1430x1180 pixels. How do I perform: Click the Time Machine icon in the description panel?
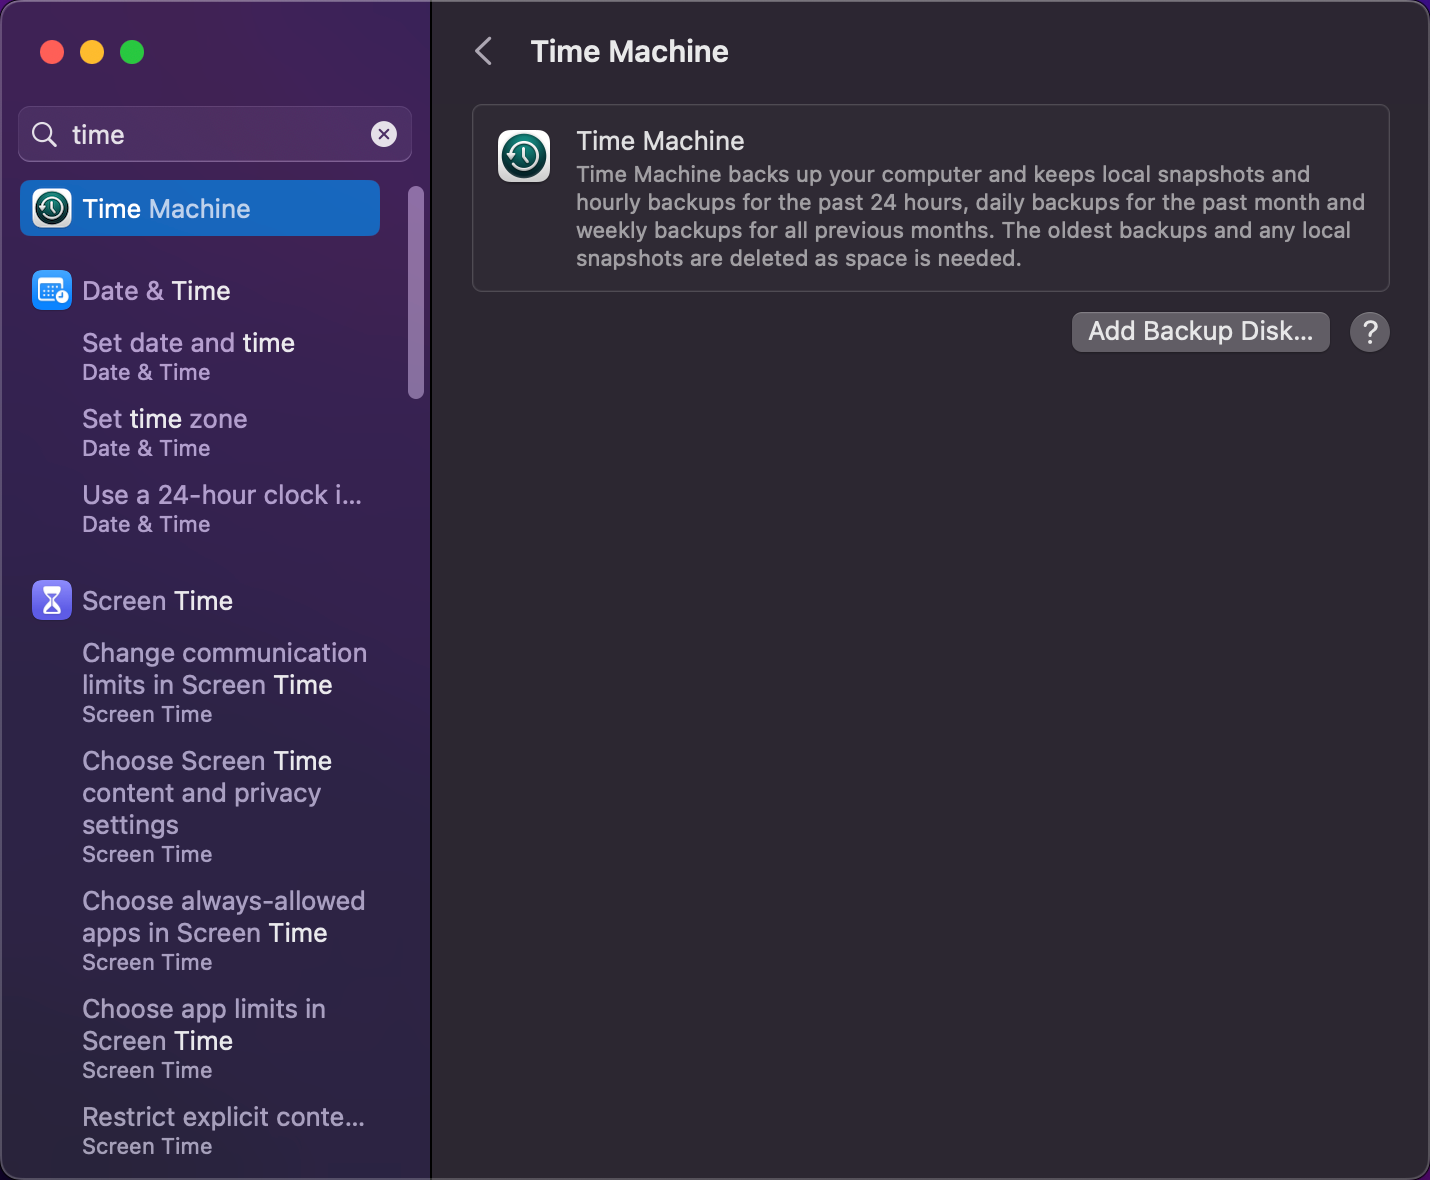[524, 156]
